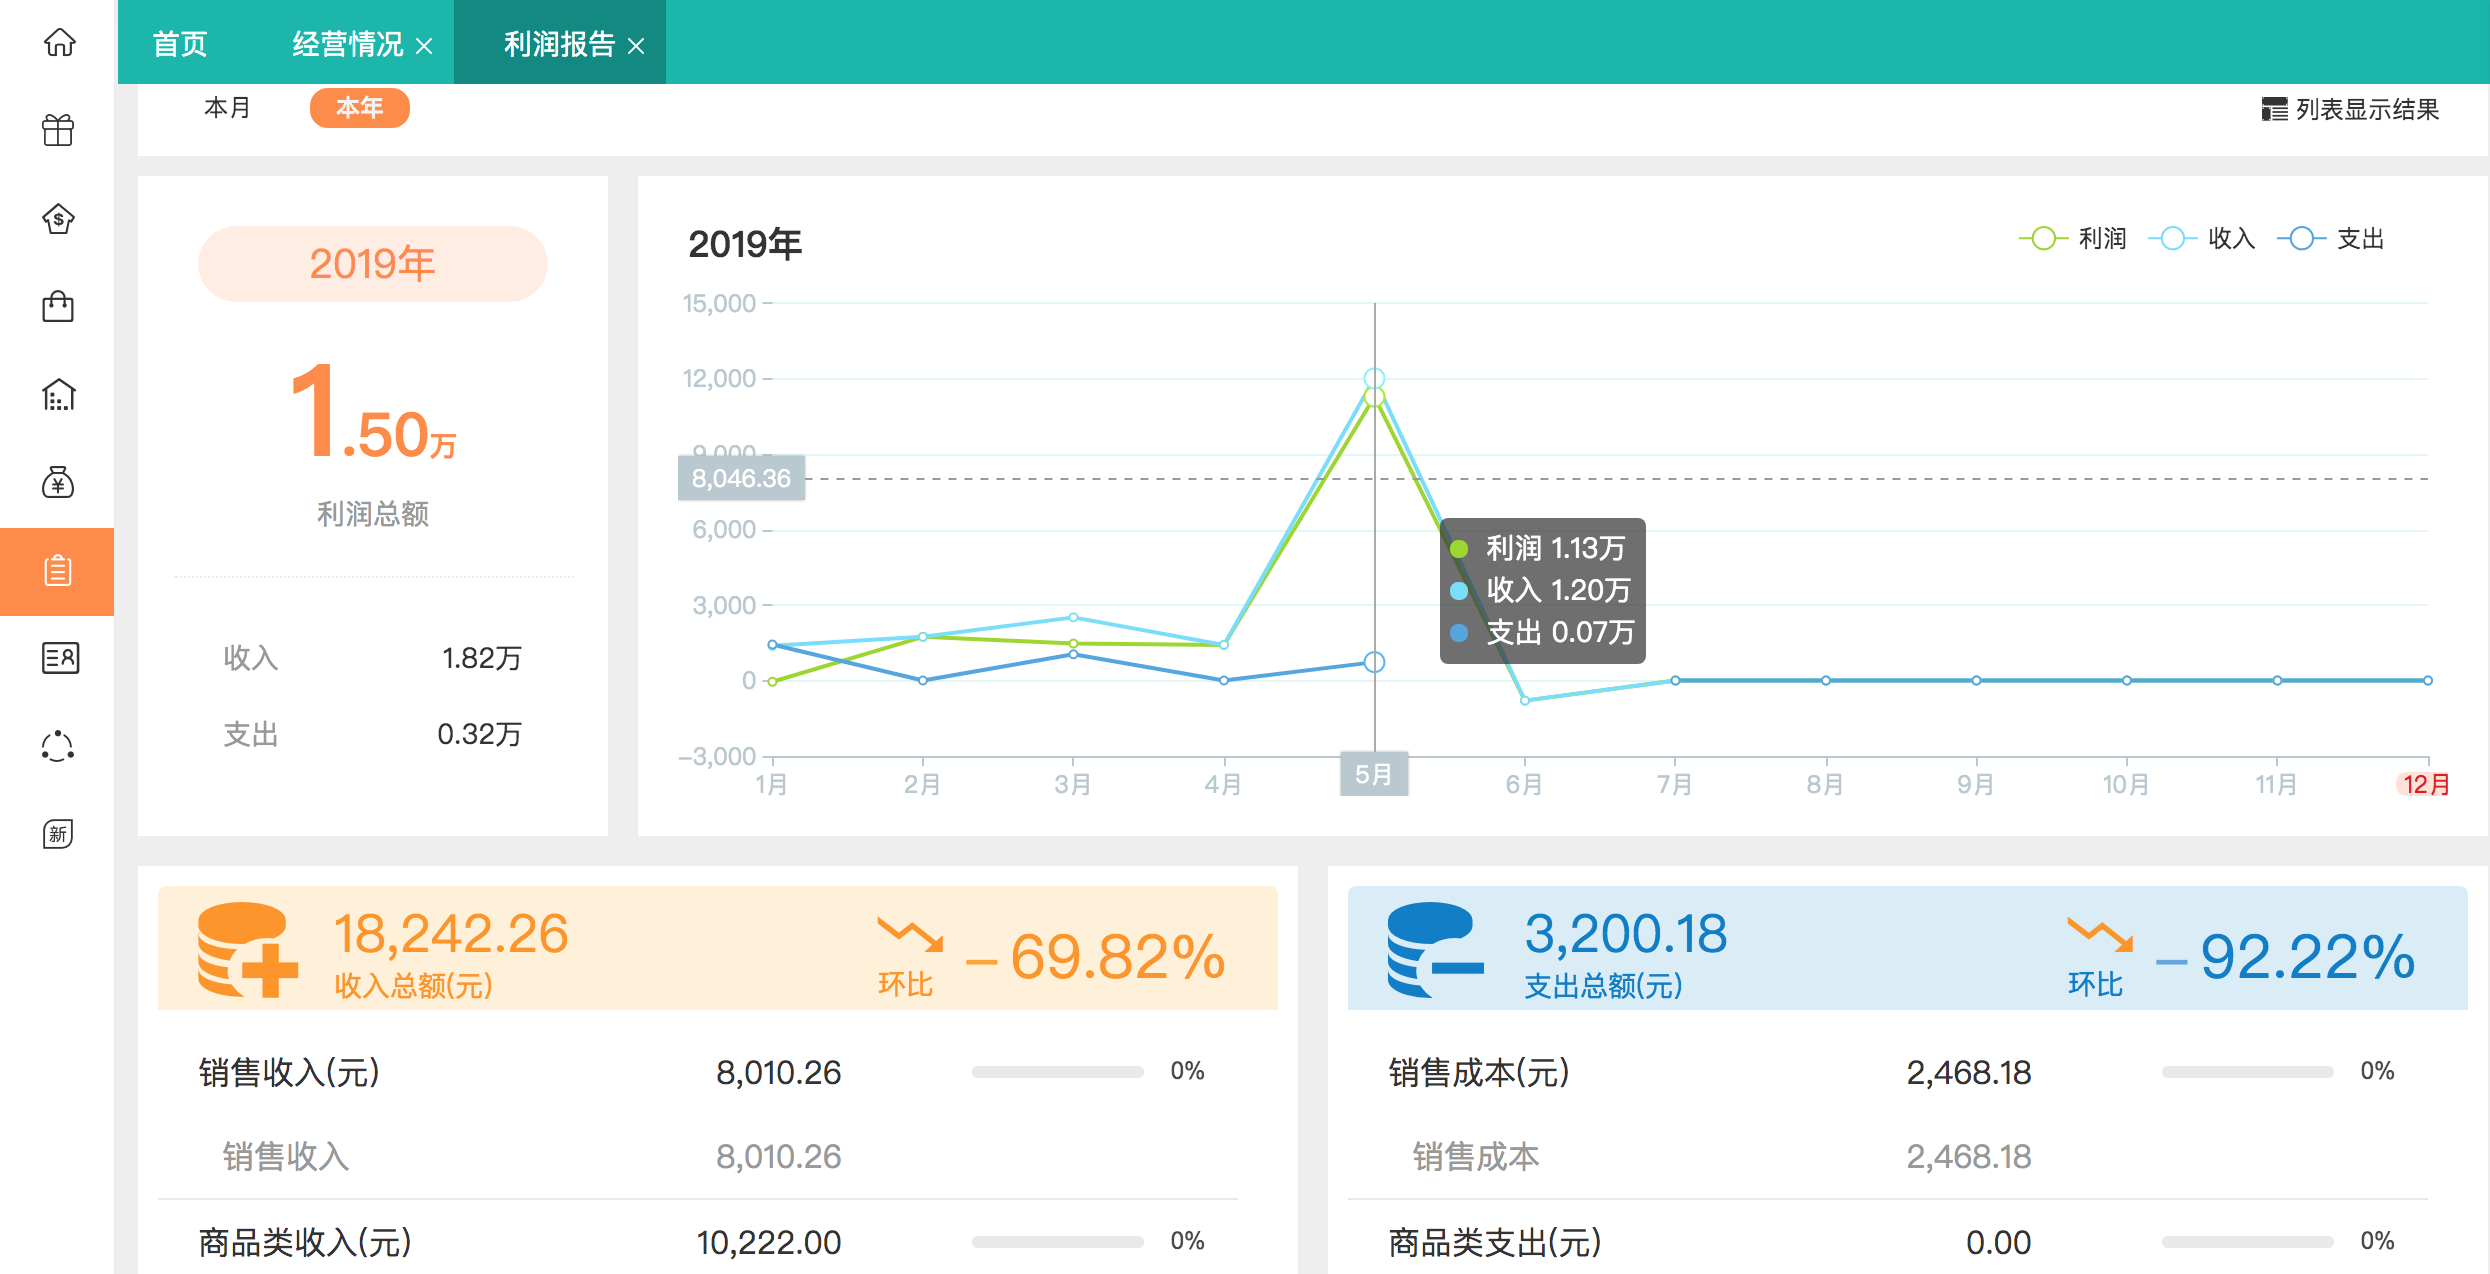Click the 支出 (Expense) legend toggle
Viewport: 2490px width, 1274px height.
point(2367,239)
